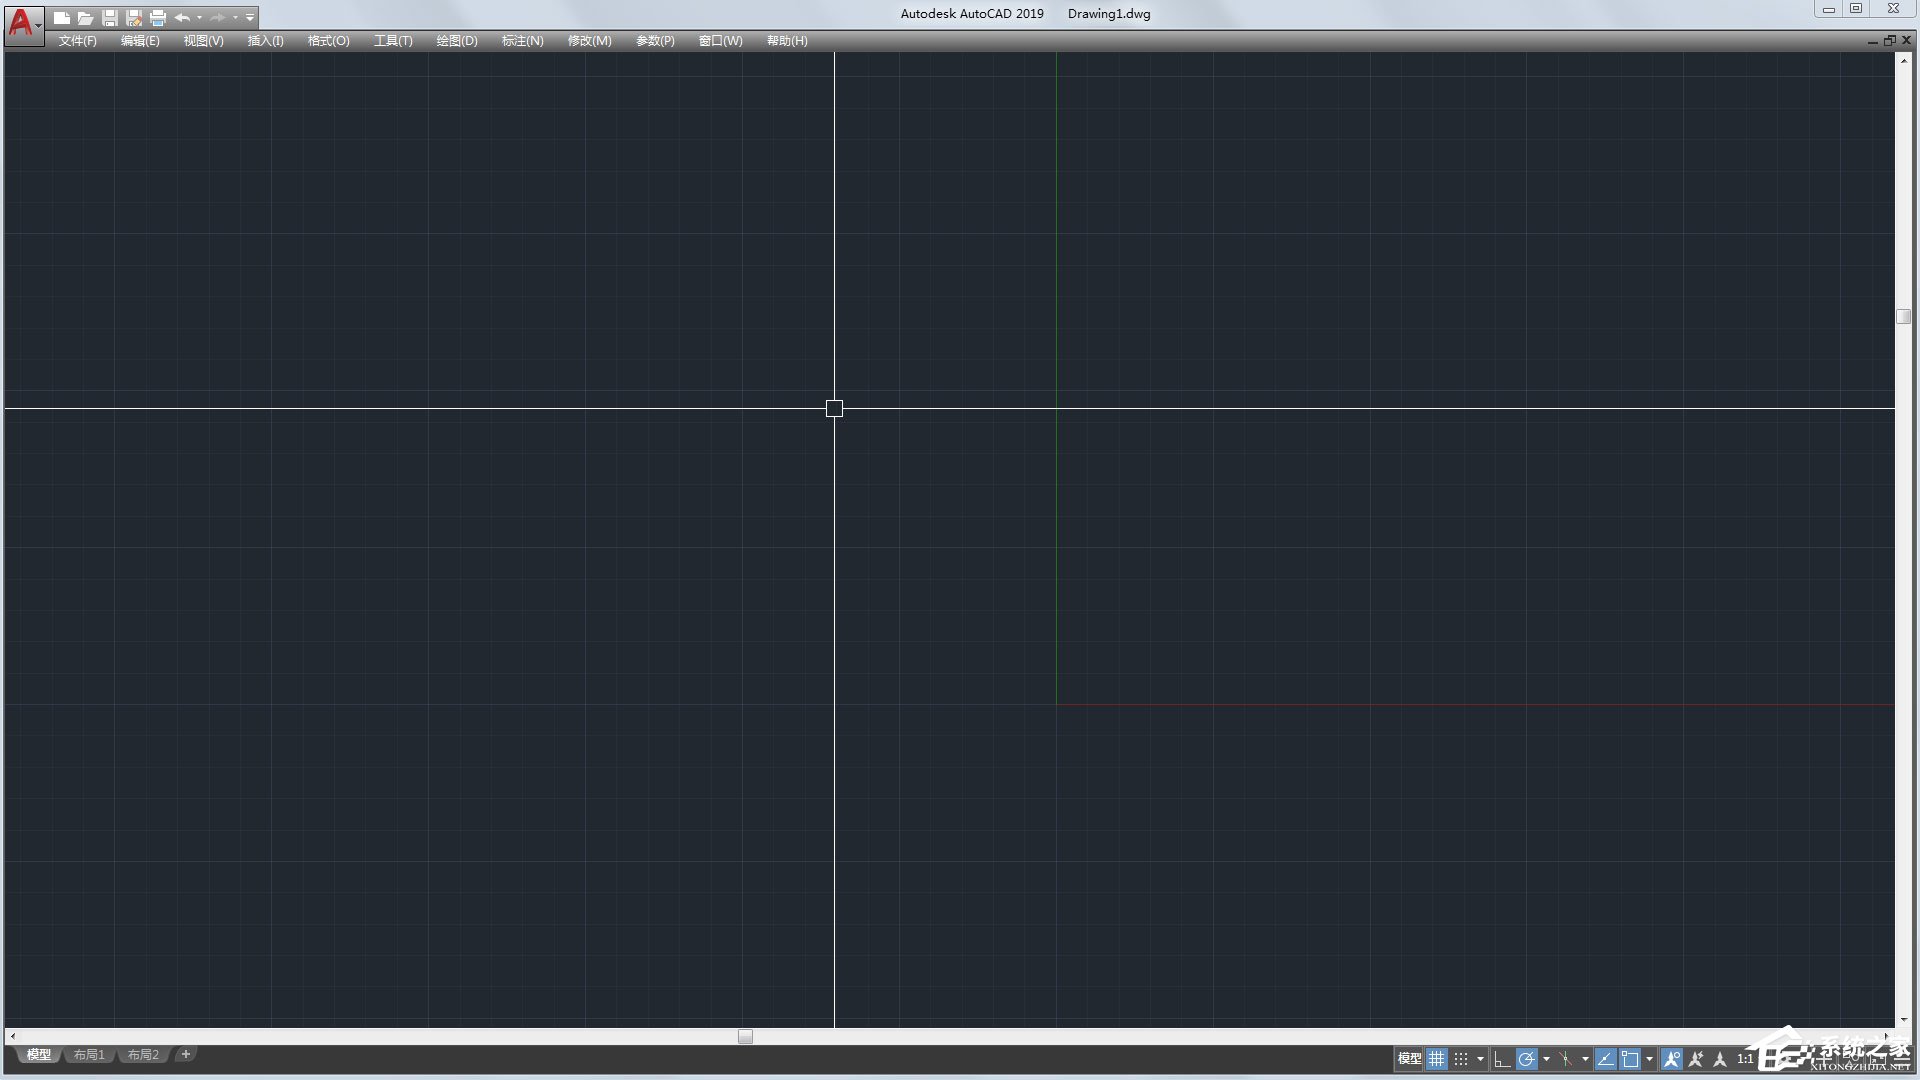1920x1080 pixels.
Task: Open an existing drawing
Action: coord(87,17)
